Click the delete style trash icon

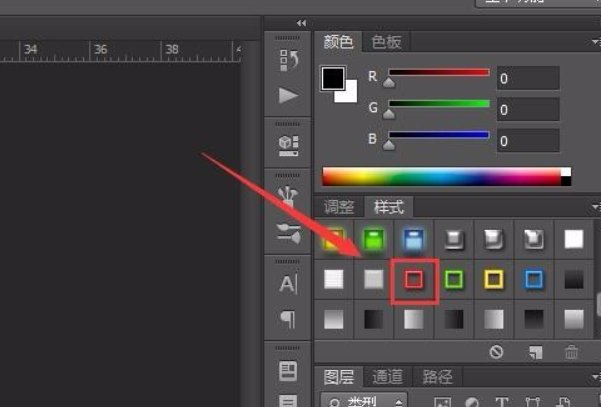[x=572, y=352]
